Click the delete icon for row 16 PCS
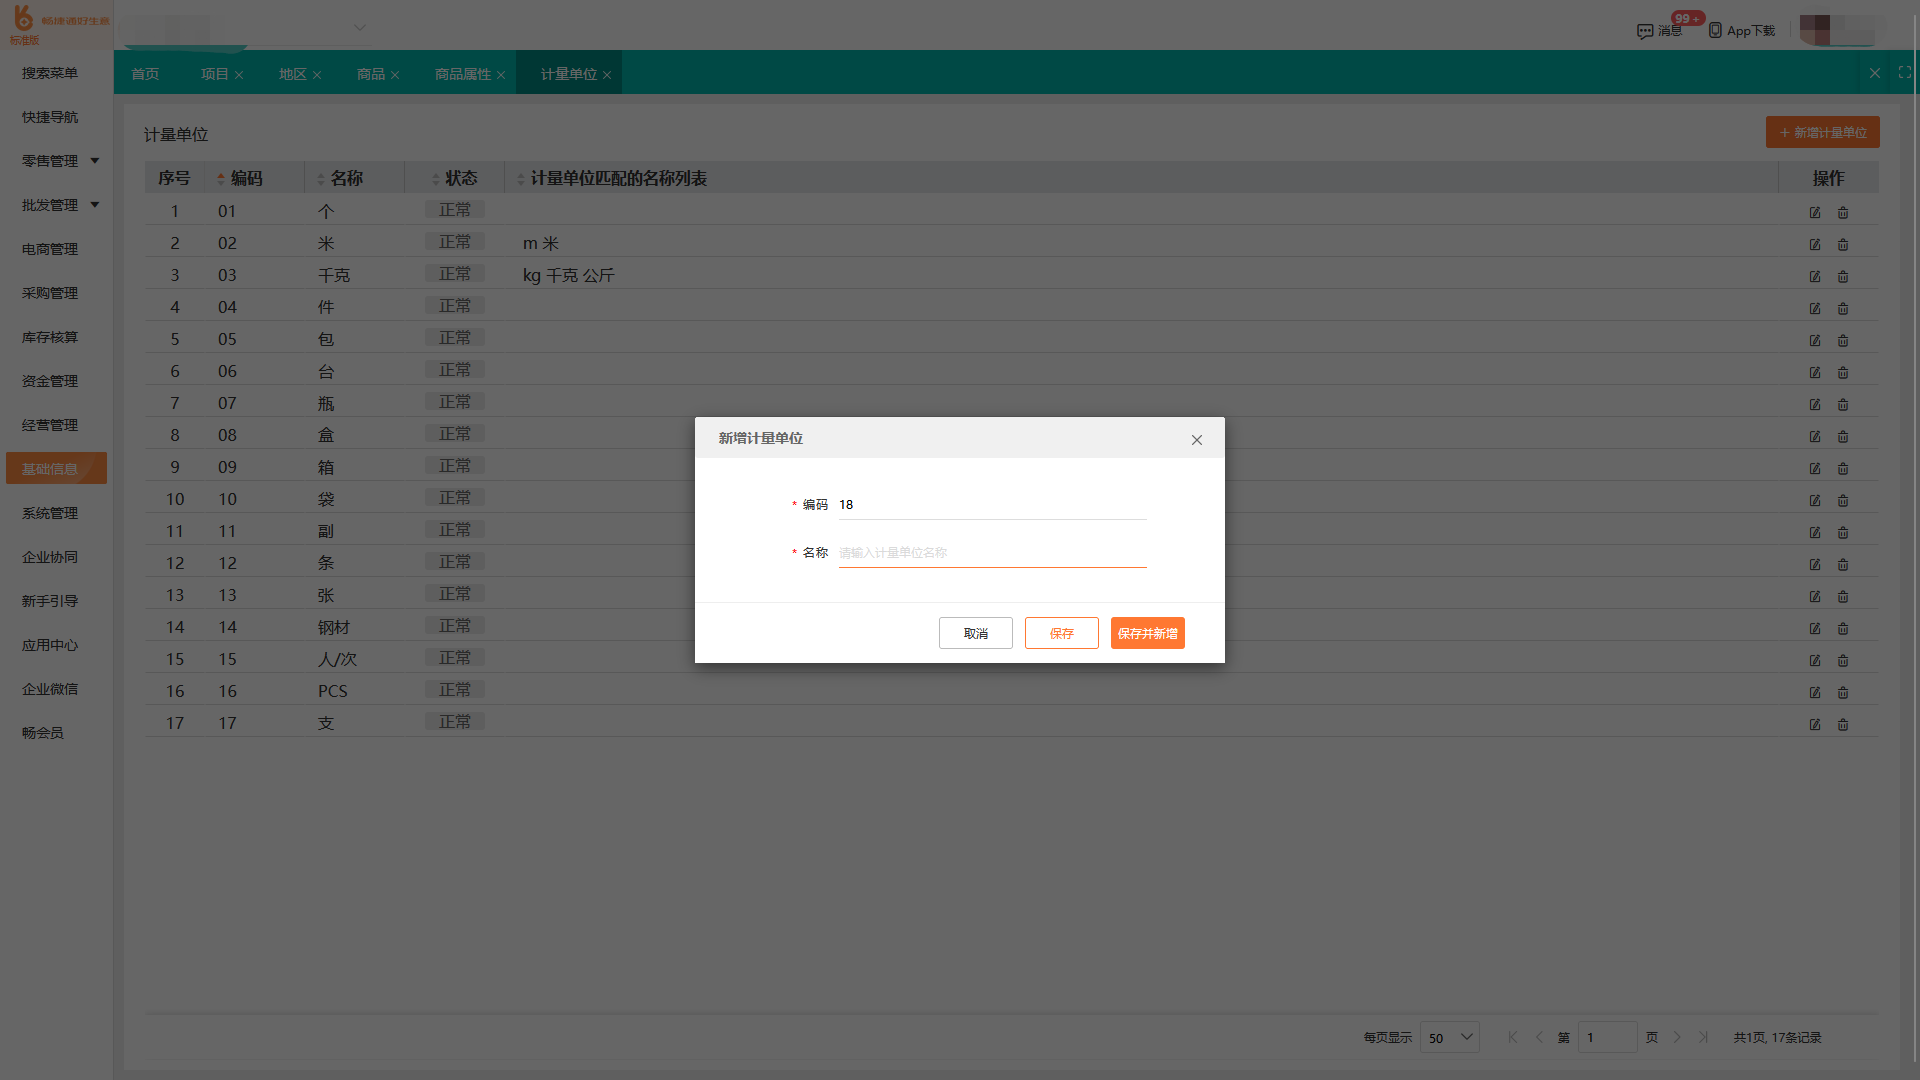The width and height of the screenshot is (1920, 1080). (1844, 692)
